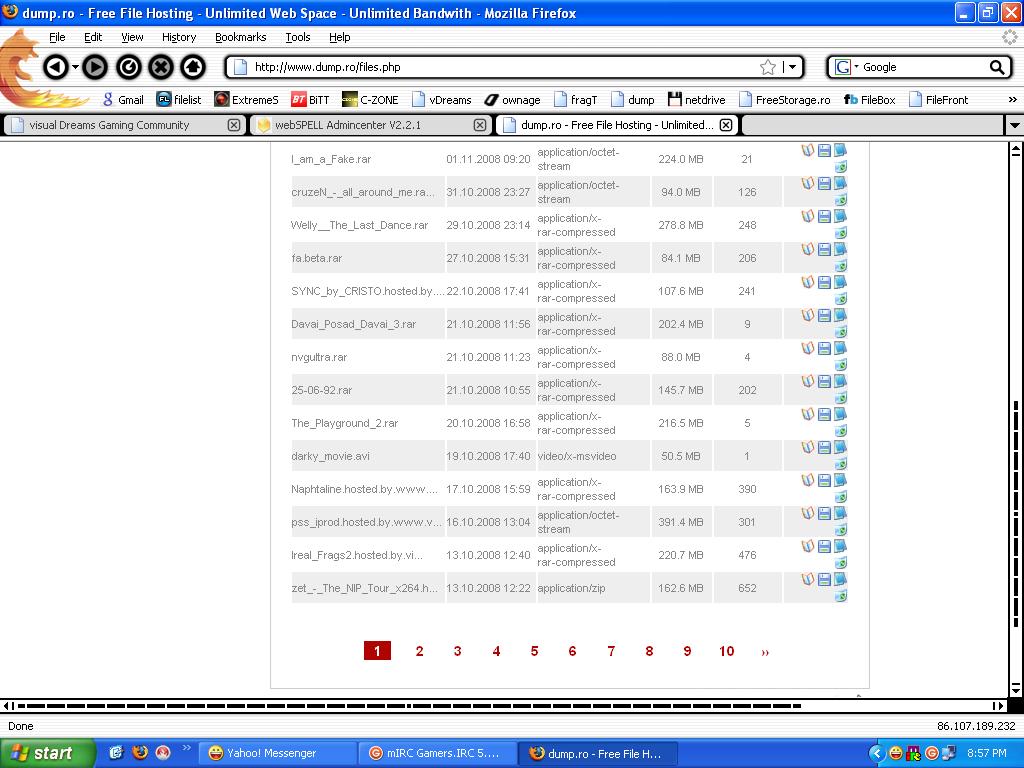Show more bookmarks with the chevron

click(1012, 100)
